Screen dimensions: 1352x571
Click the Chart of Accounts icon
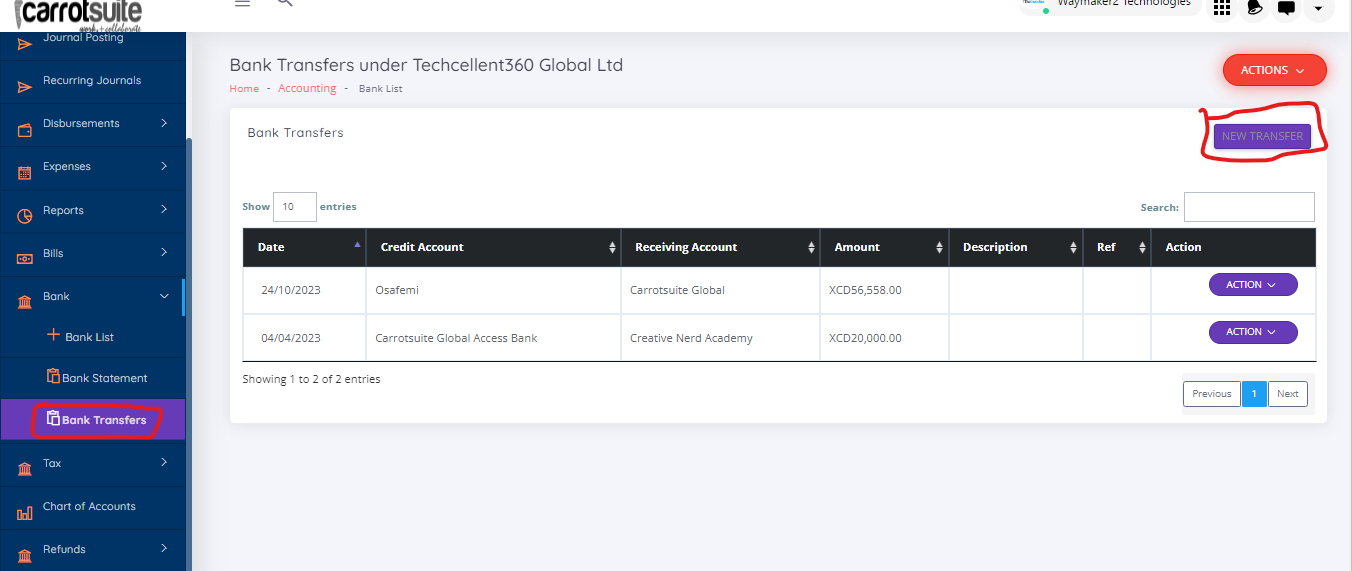[x=25, y=512]
